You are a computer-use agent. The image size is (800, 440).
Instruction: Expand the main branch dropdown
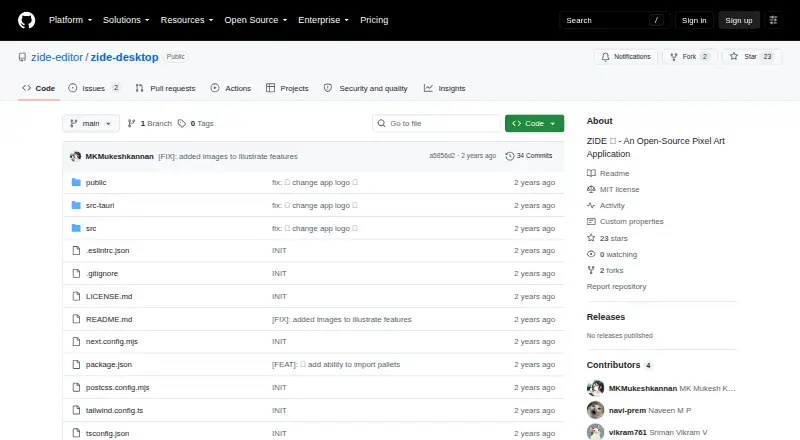91,124
